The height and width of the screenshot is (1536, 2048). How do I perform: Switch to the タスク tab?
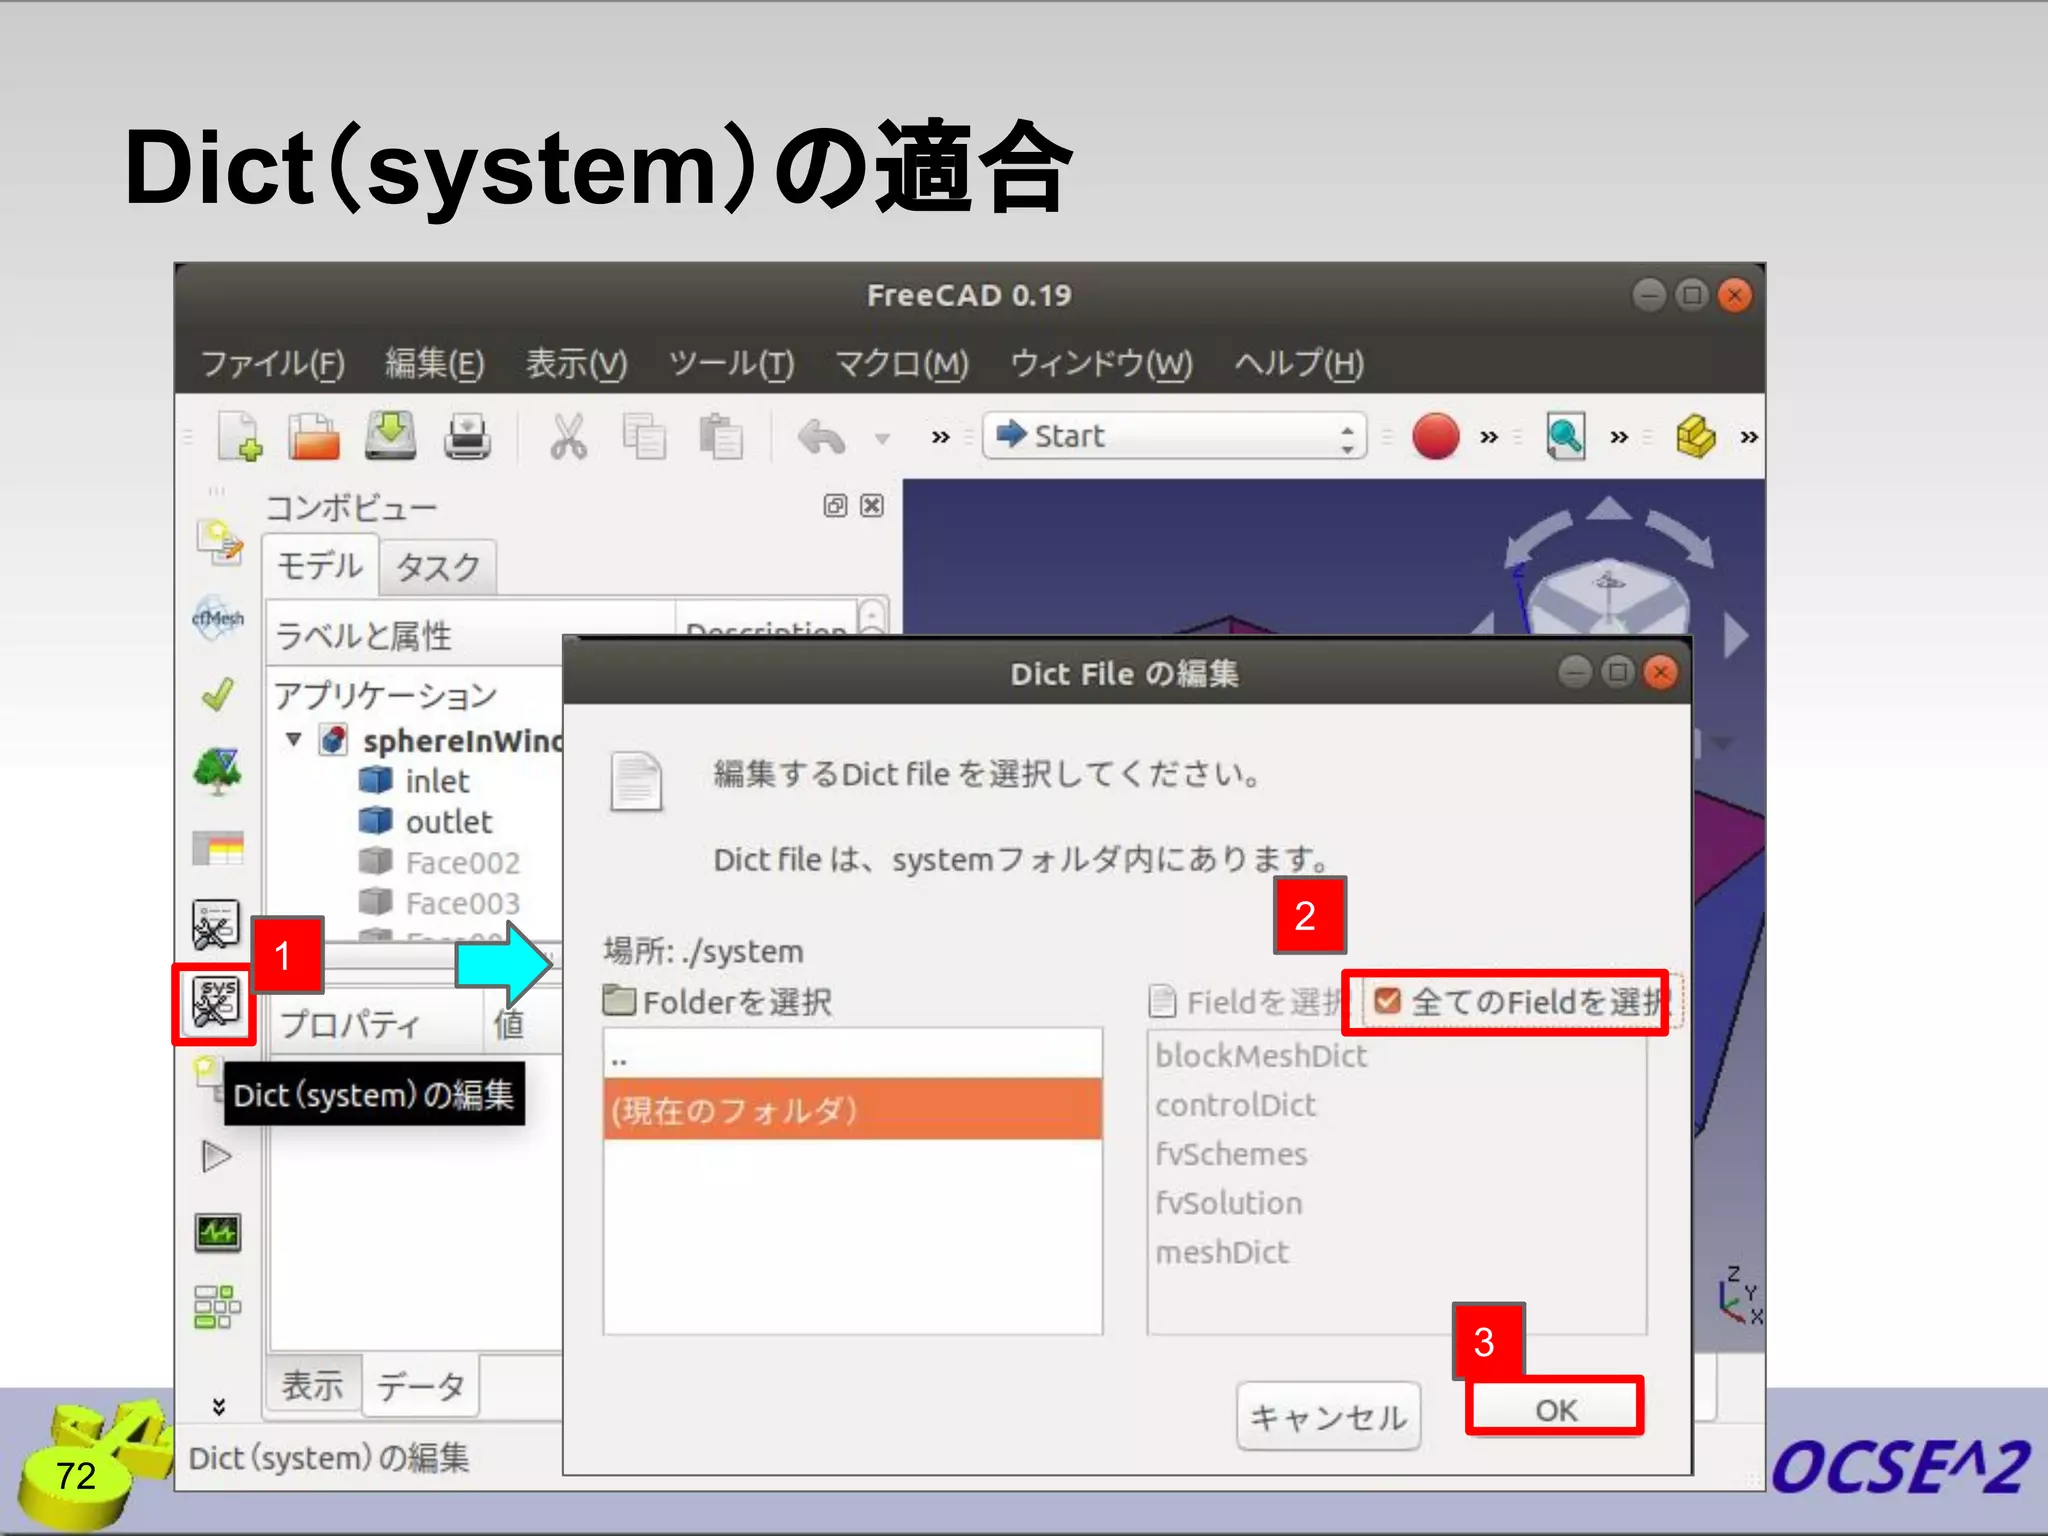(x=438, y=568)
